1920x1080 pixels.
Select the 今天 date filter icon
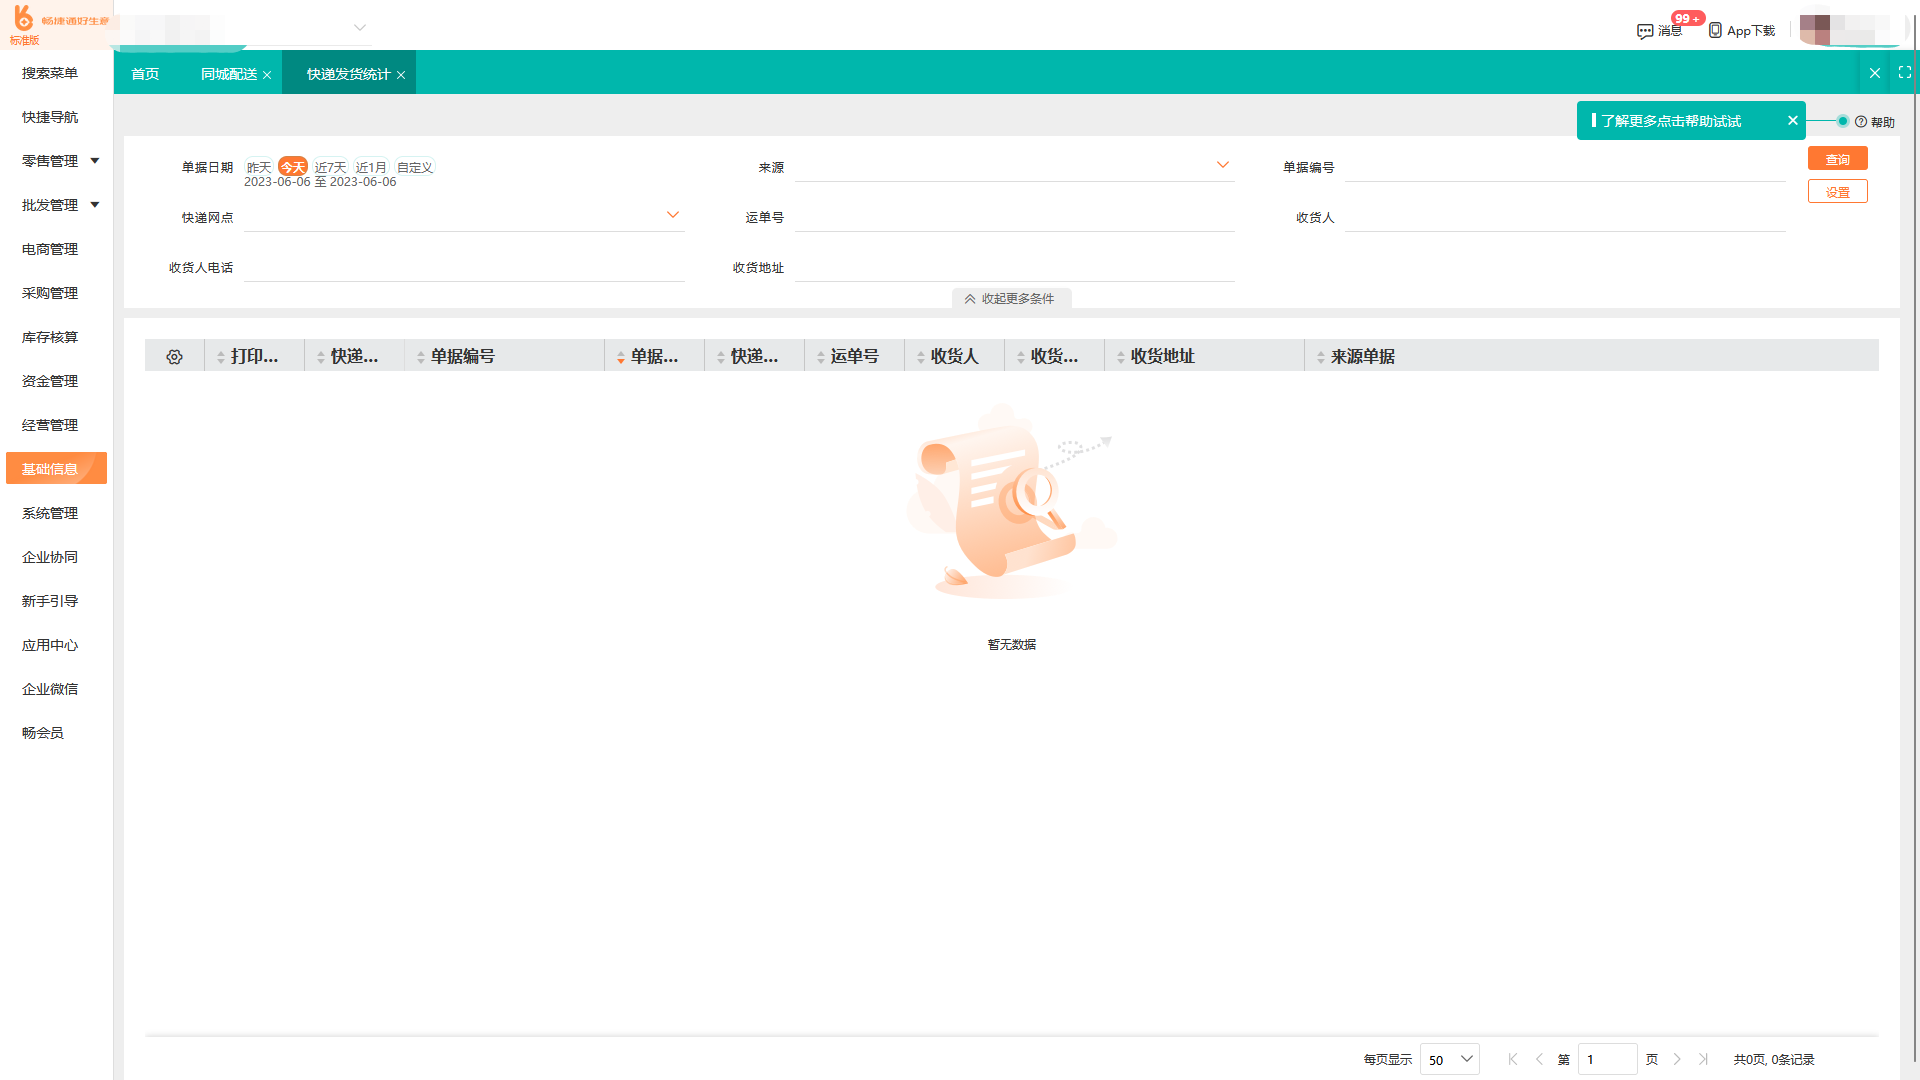[291, 166]
